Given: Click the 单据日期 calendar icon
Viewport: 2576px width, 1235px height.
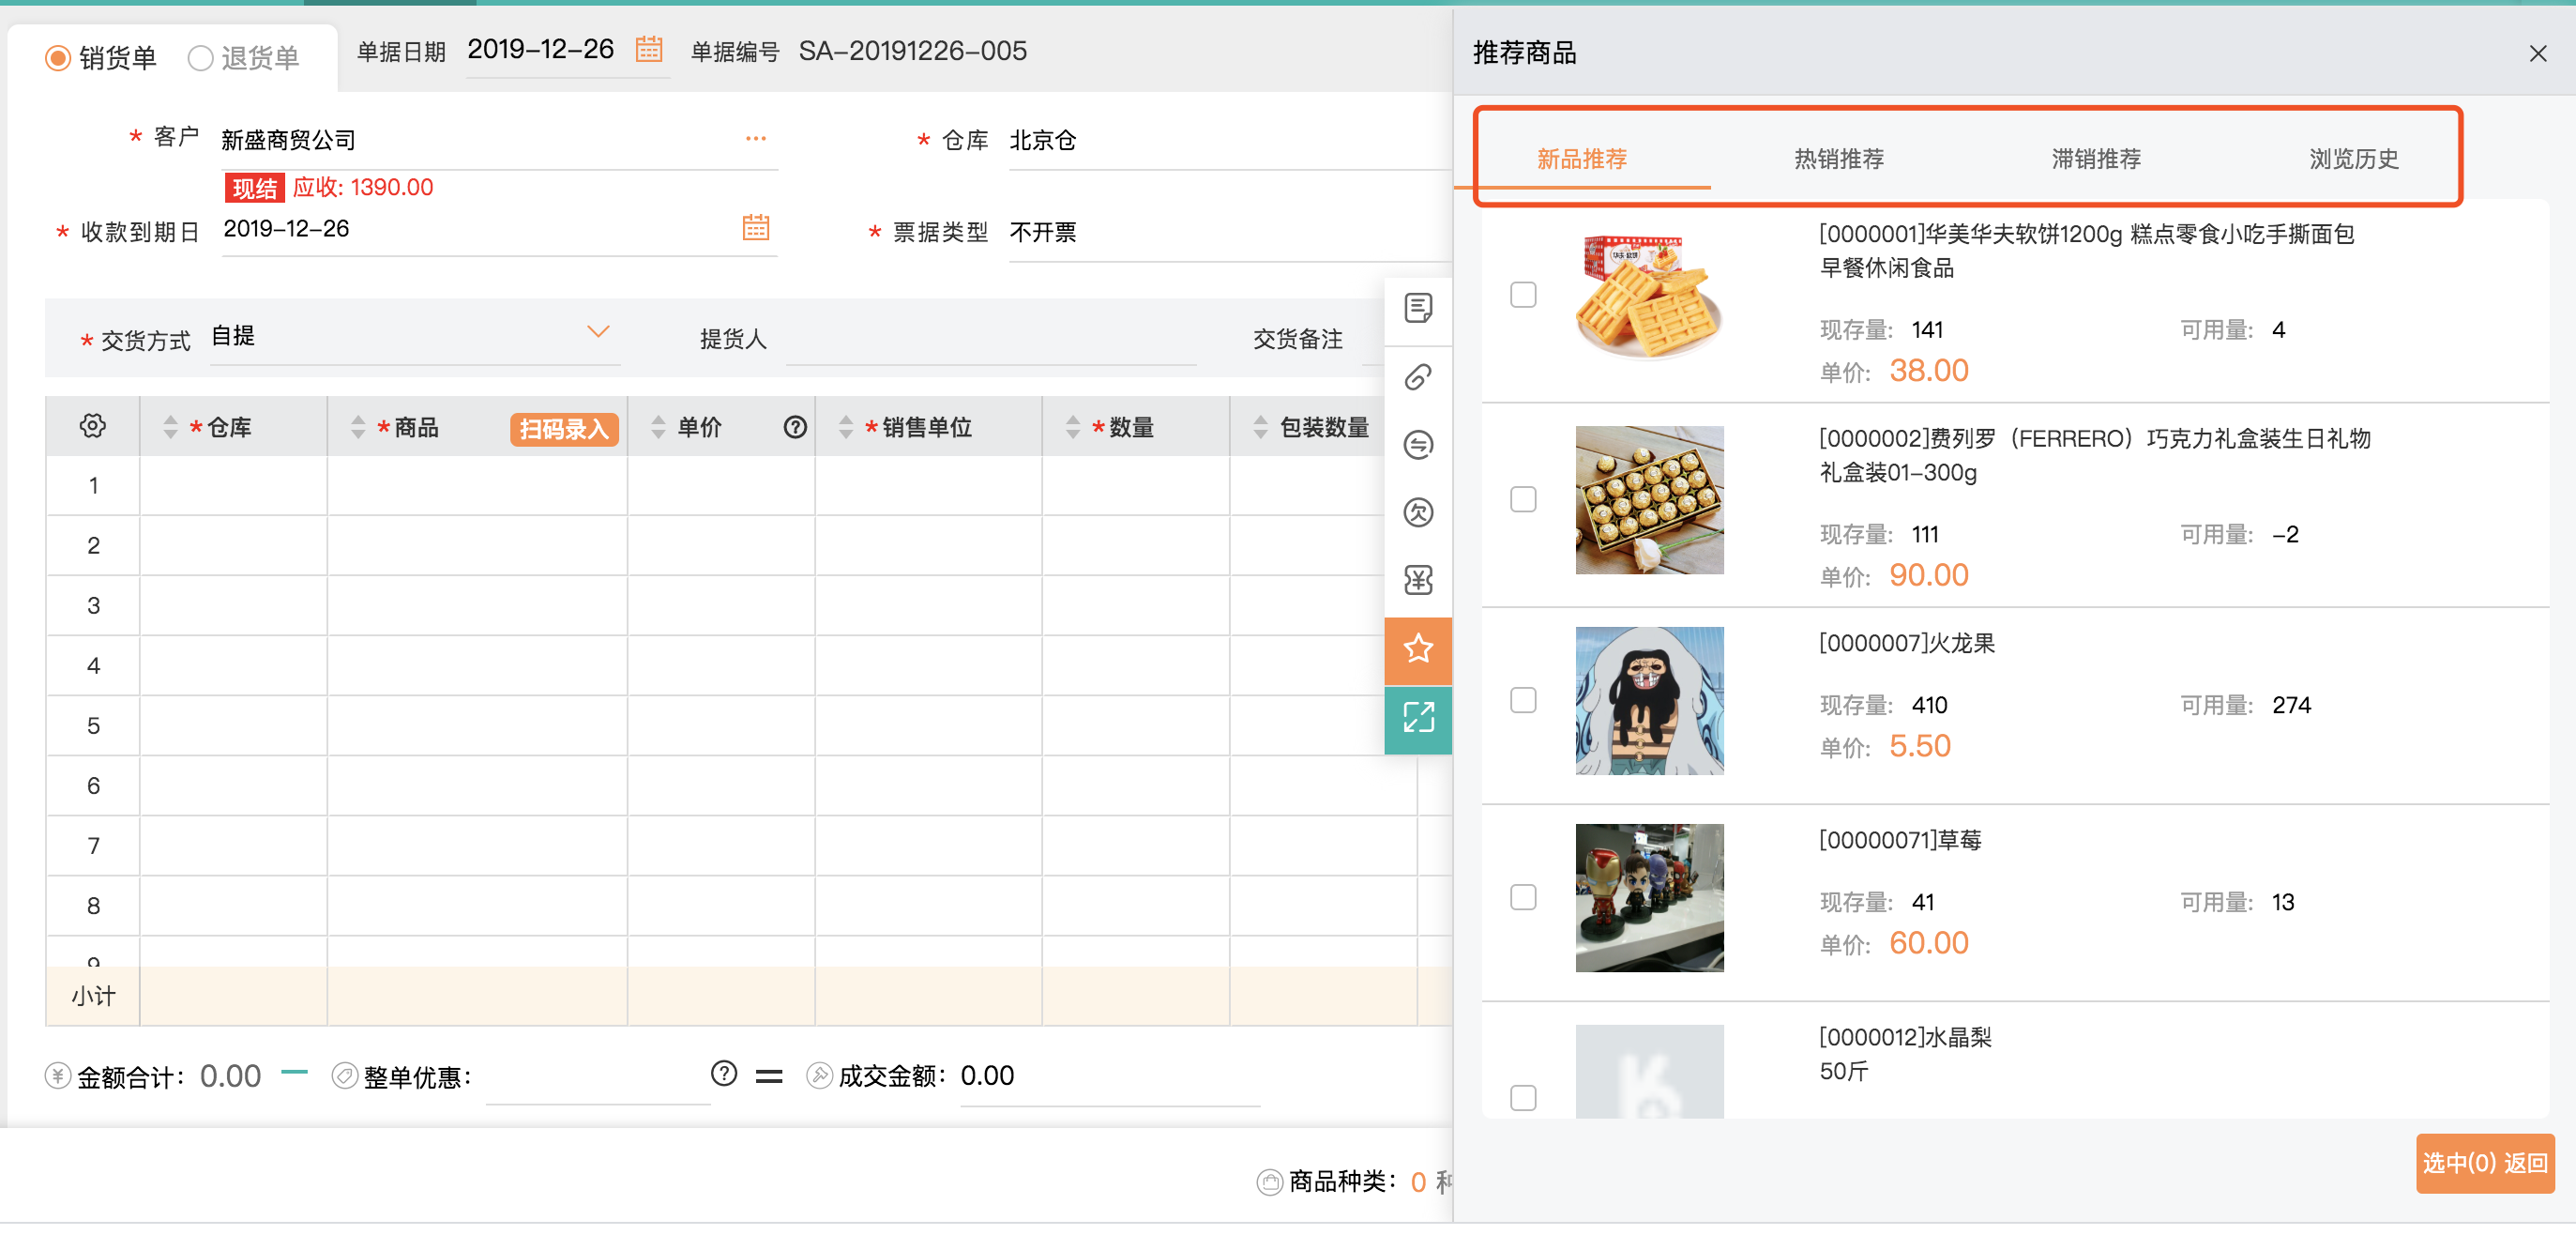Looking at the screenshot, I should (x=649, y=51).
